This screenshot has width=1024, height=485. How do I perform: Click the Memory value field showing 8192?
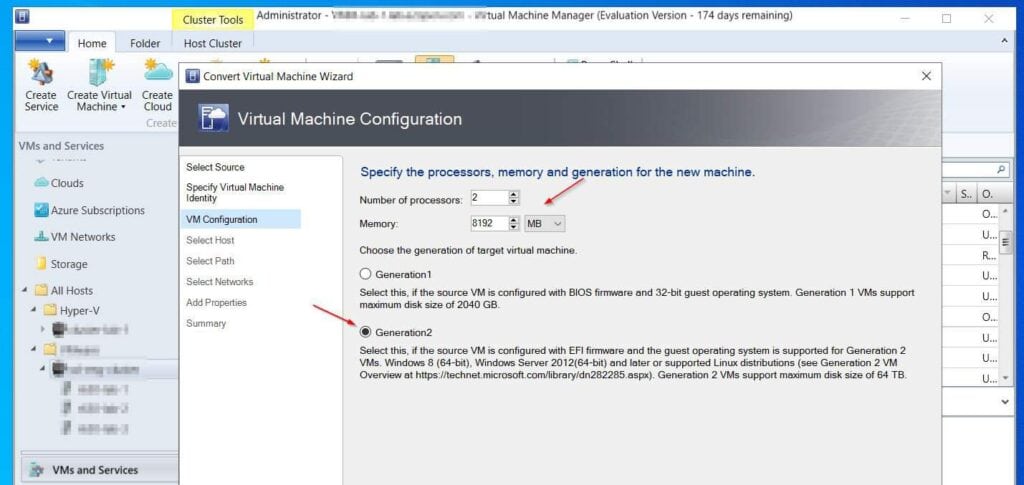(x=488, y=223)
